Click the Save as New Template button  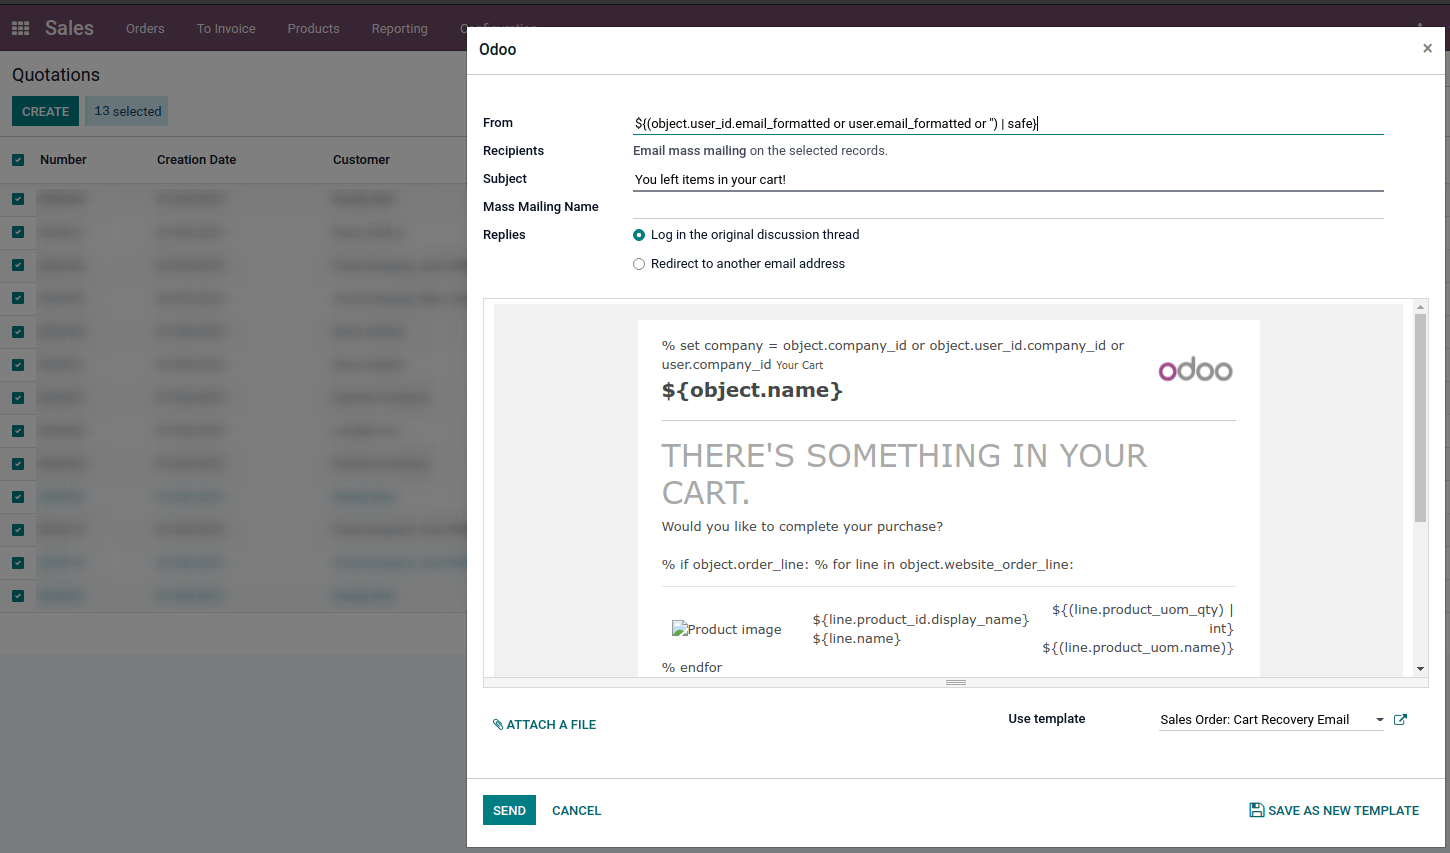1334,810
